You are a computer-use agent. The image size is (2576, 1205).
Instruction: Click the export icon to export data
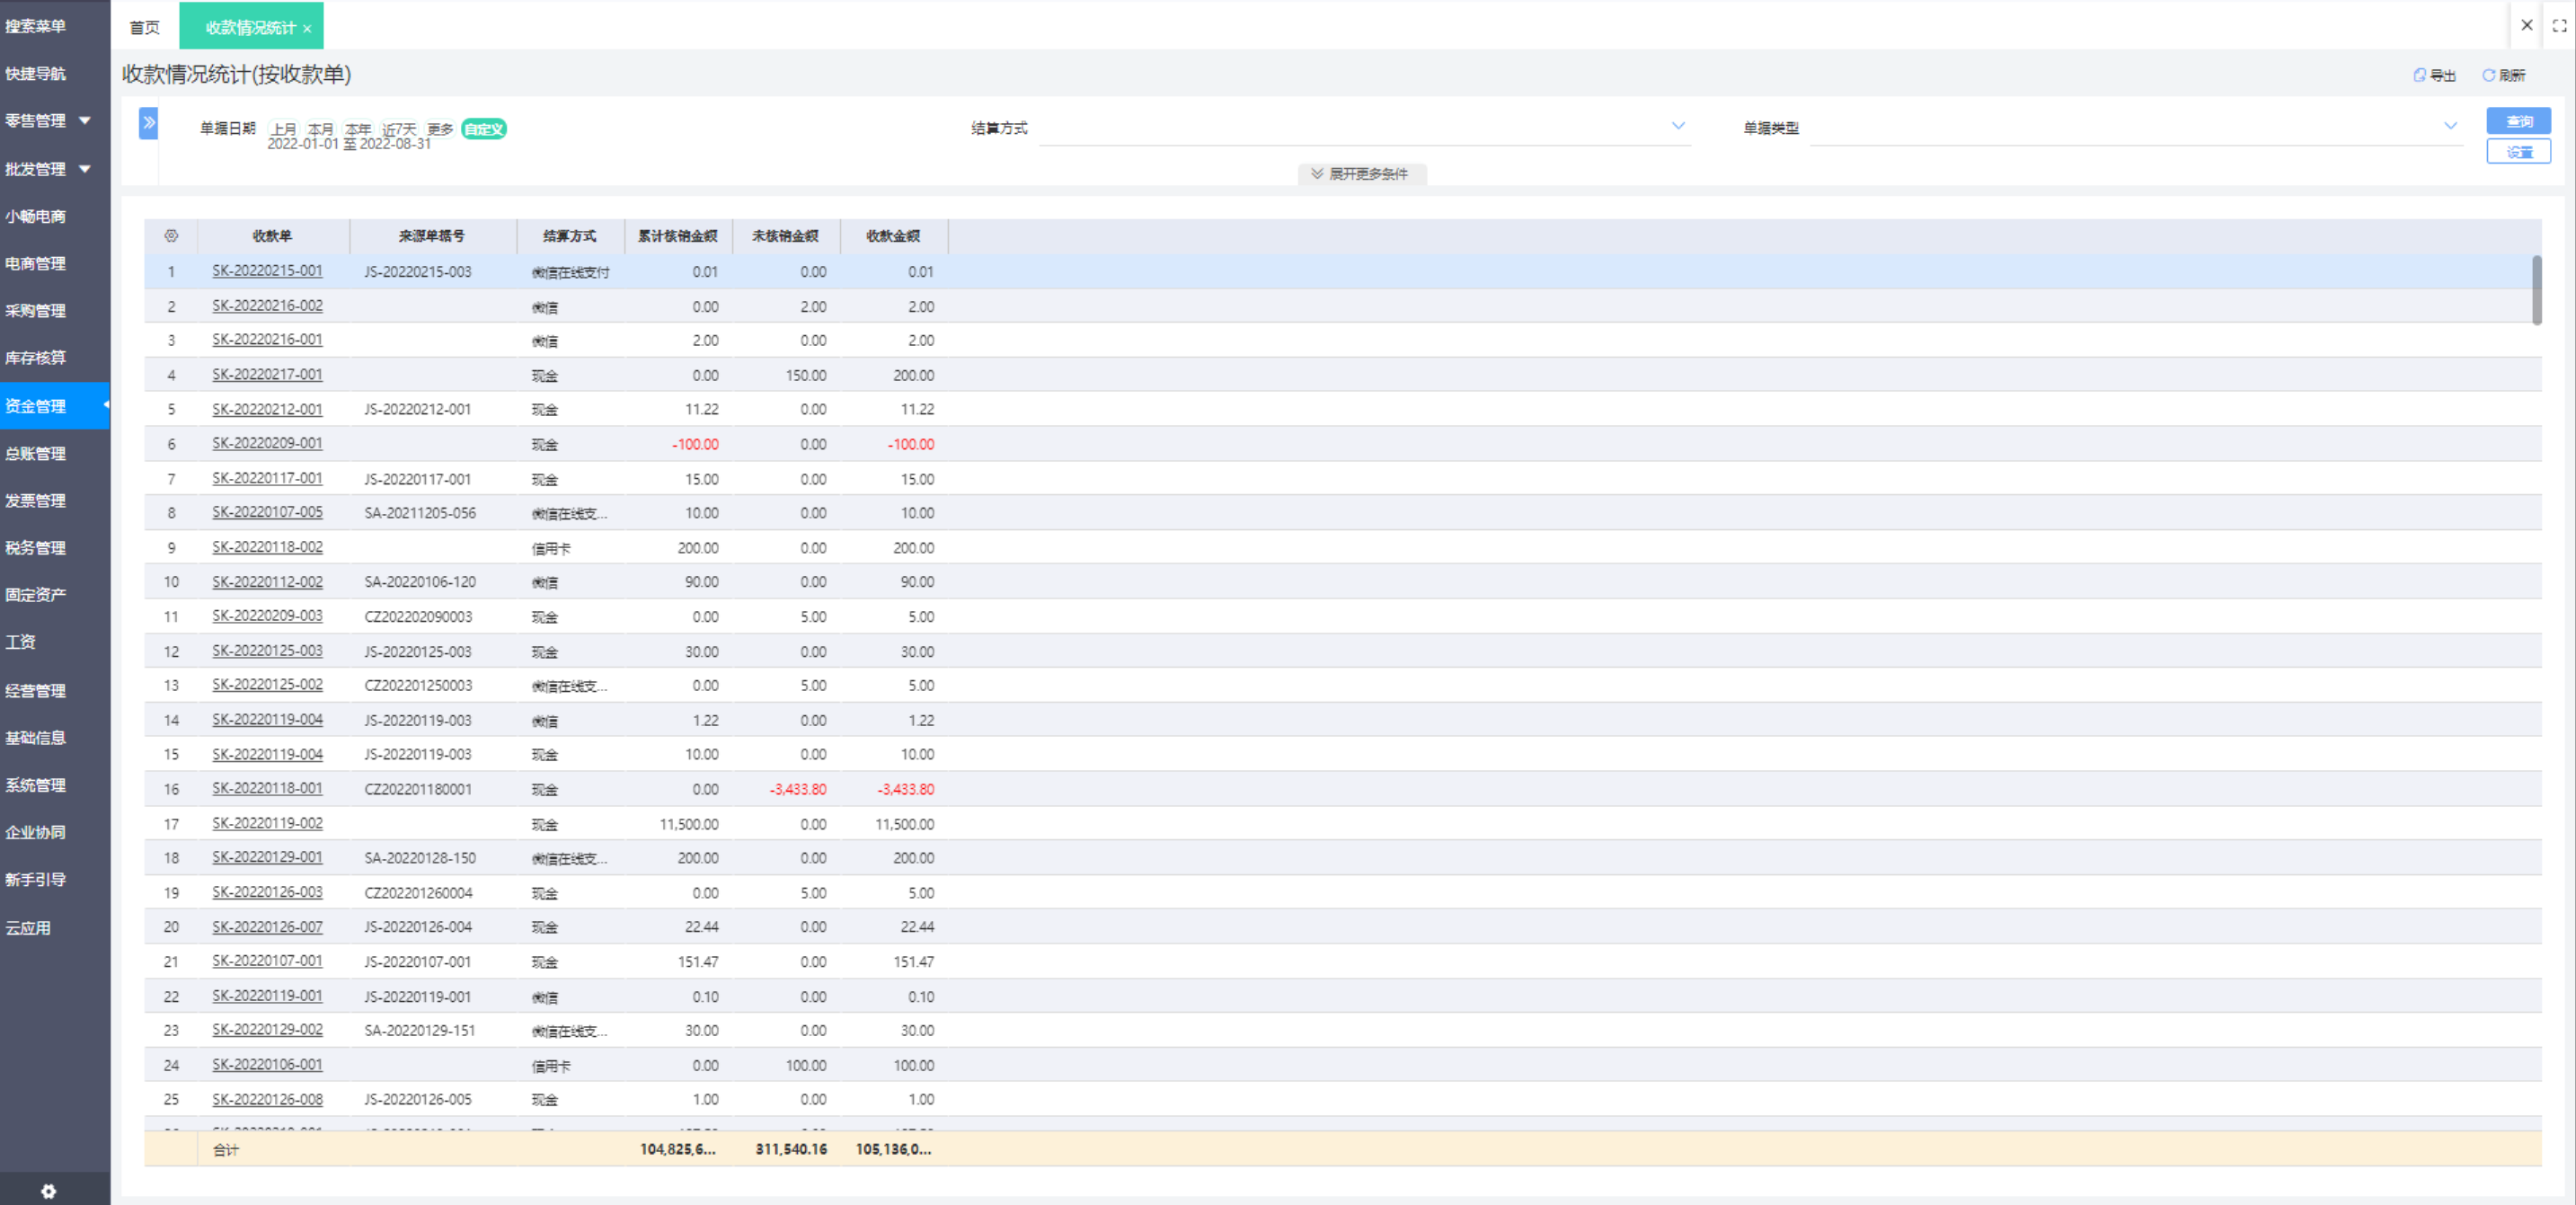pyautogui.click(x=2437, y=74)
